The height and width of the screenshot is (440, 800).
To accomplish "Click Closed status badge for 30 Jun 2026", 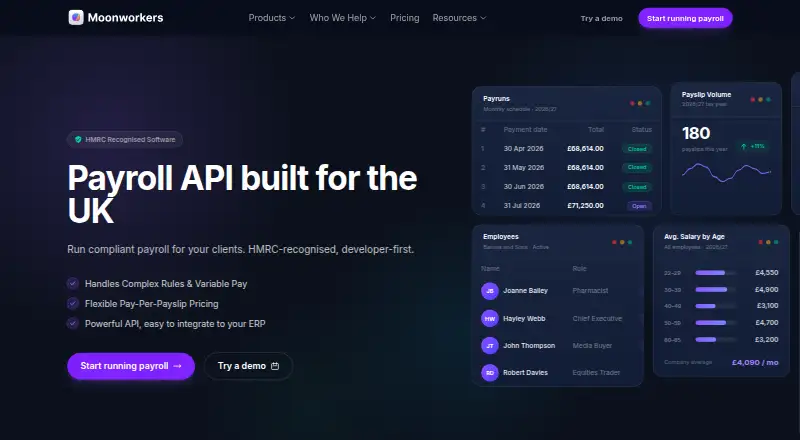I will (x=637, y=187).
